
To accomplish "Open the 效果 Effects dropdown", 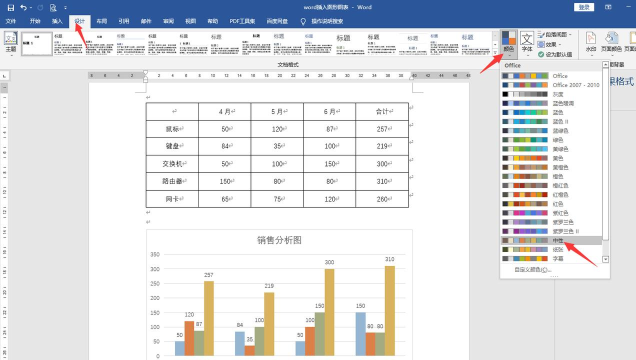I will pyautogui.click(x=550, y=44).
